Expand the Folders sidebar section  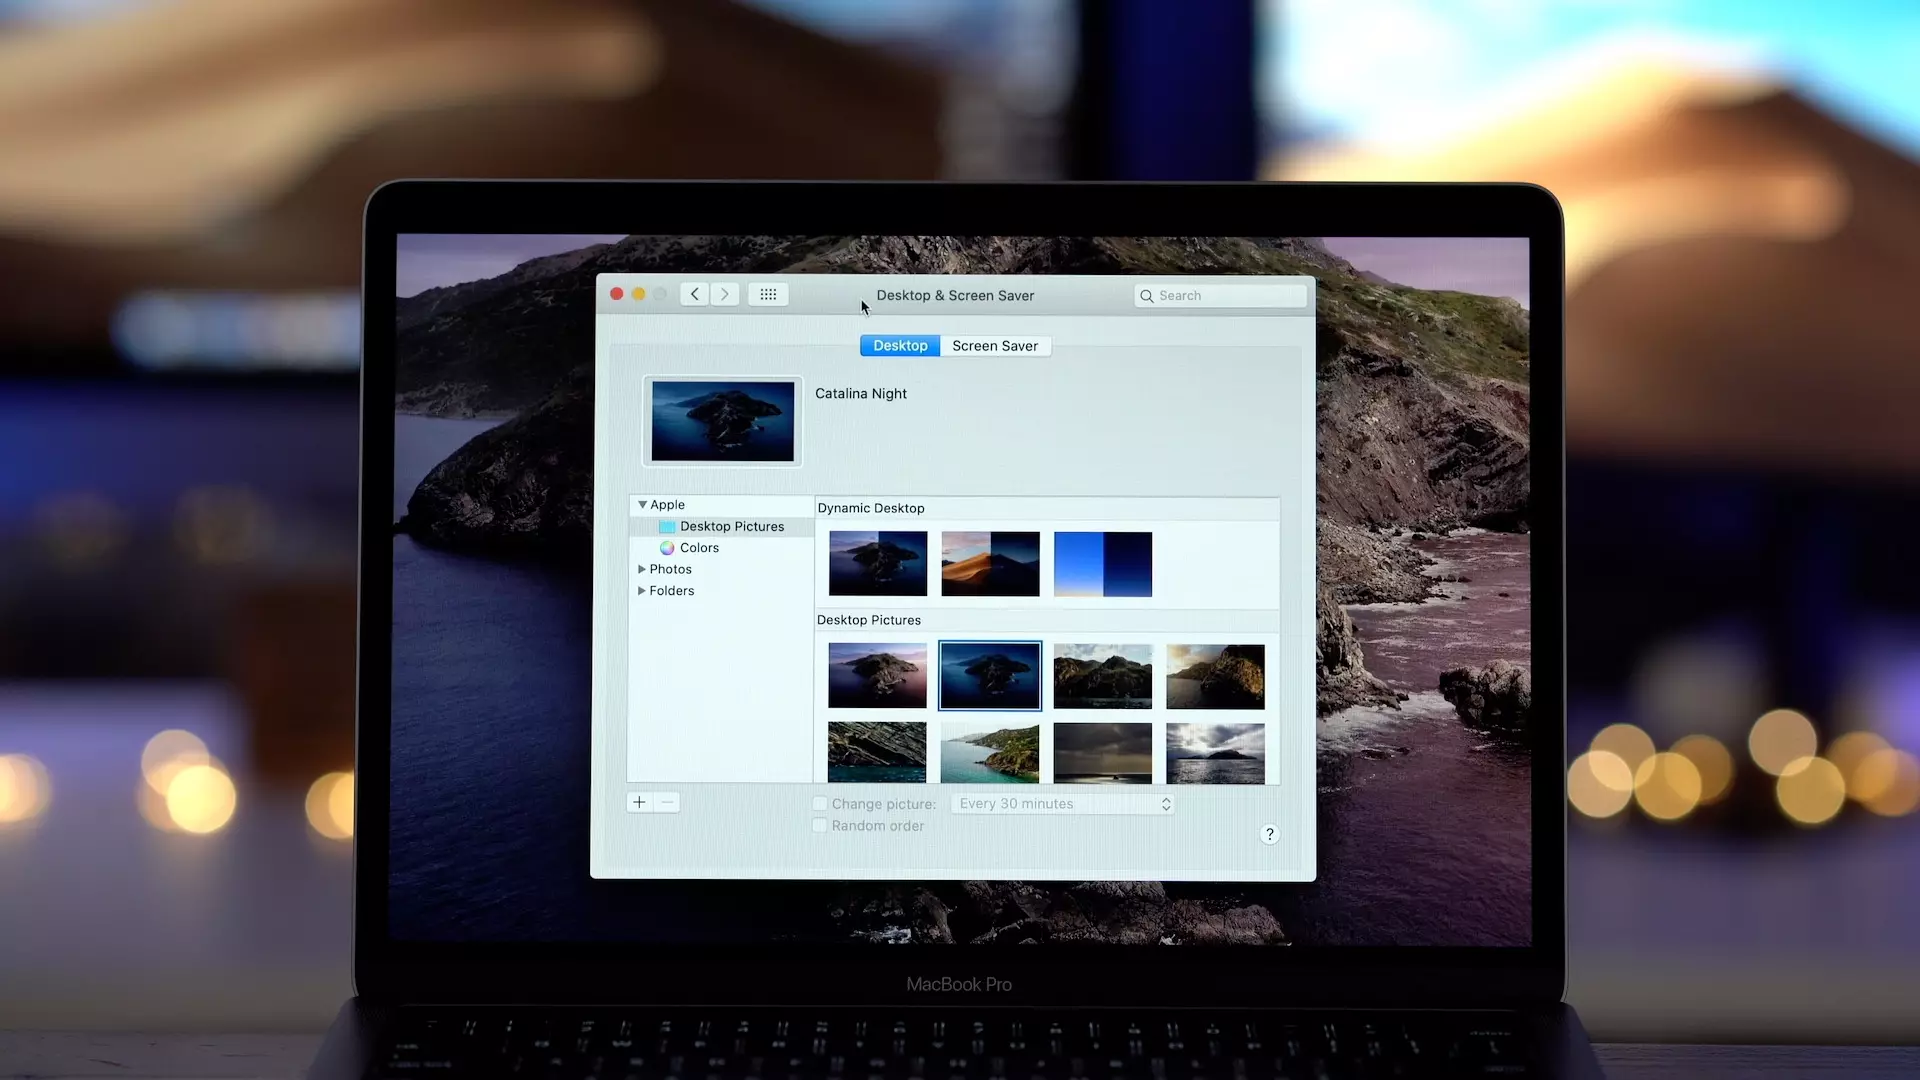pyautogui.click(x=642, y=589)
